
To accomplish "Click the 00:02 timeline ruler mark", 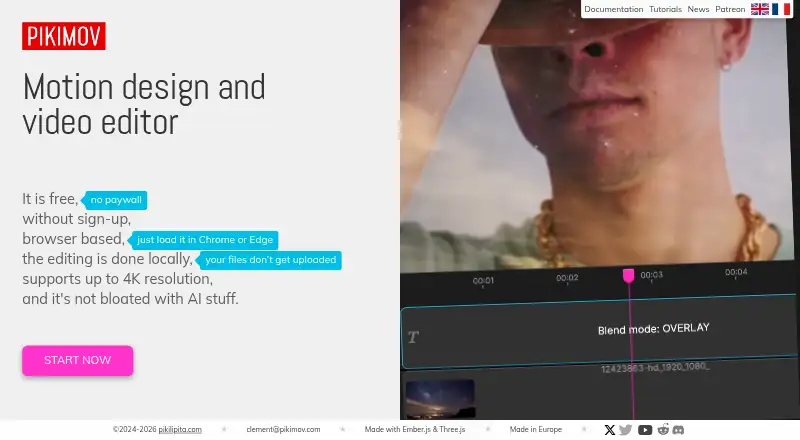I will pyautogui.click(x=567, y=278).
